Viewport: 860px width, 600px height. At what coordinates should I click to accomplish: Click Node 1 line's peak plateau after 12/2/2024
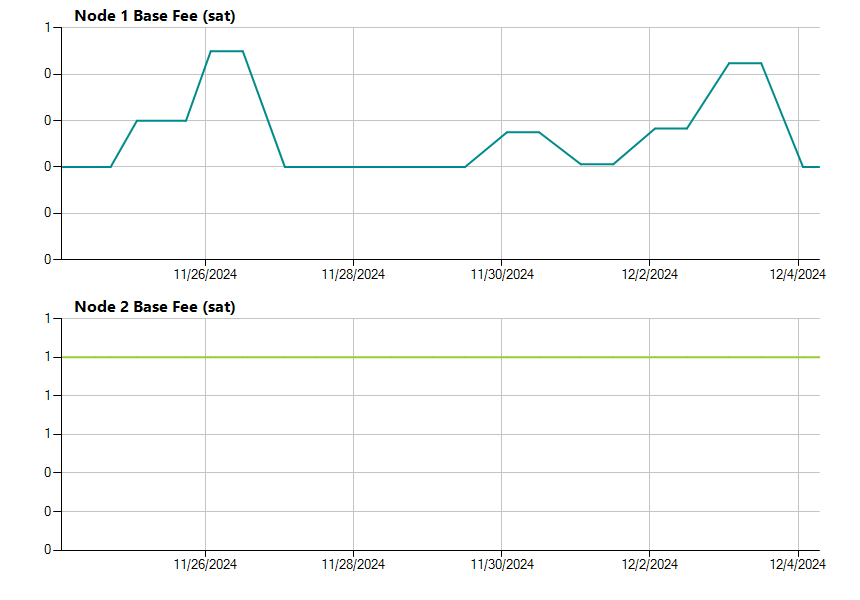coord(745,63)
